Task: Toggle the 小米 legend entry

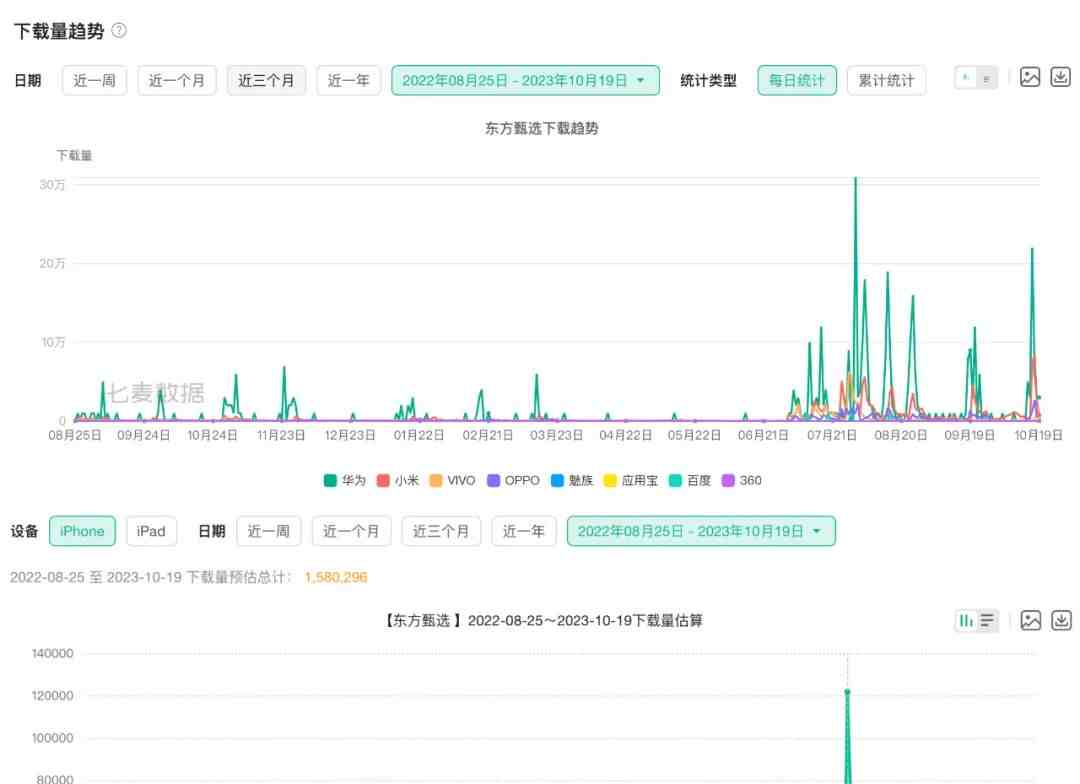Action: 398,480
